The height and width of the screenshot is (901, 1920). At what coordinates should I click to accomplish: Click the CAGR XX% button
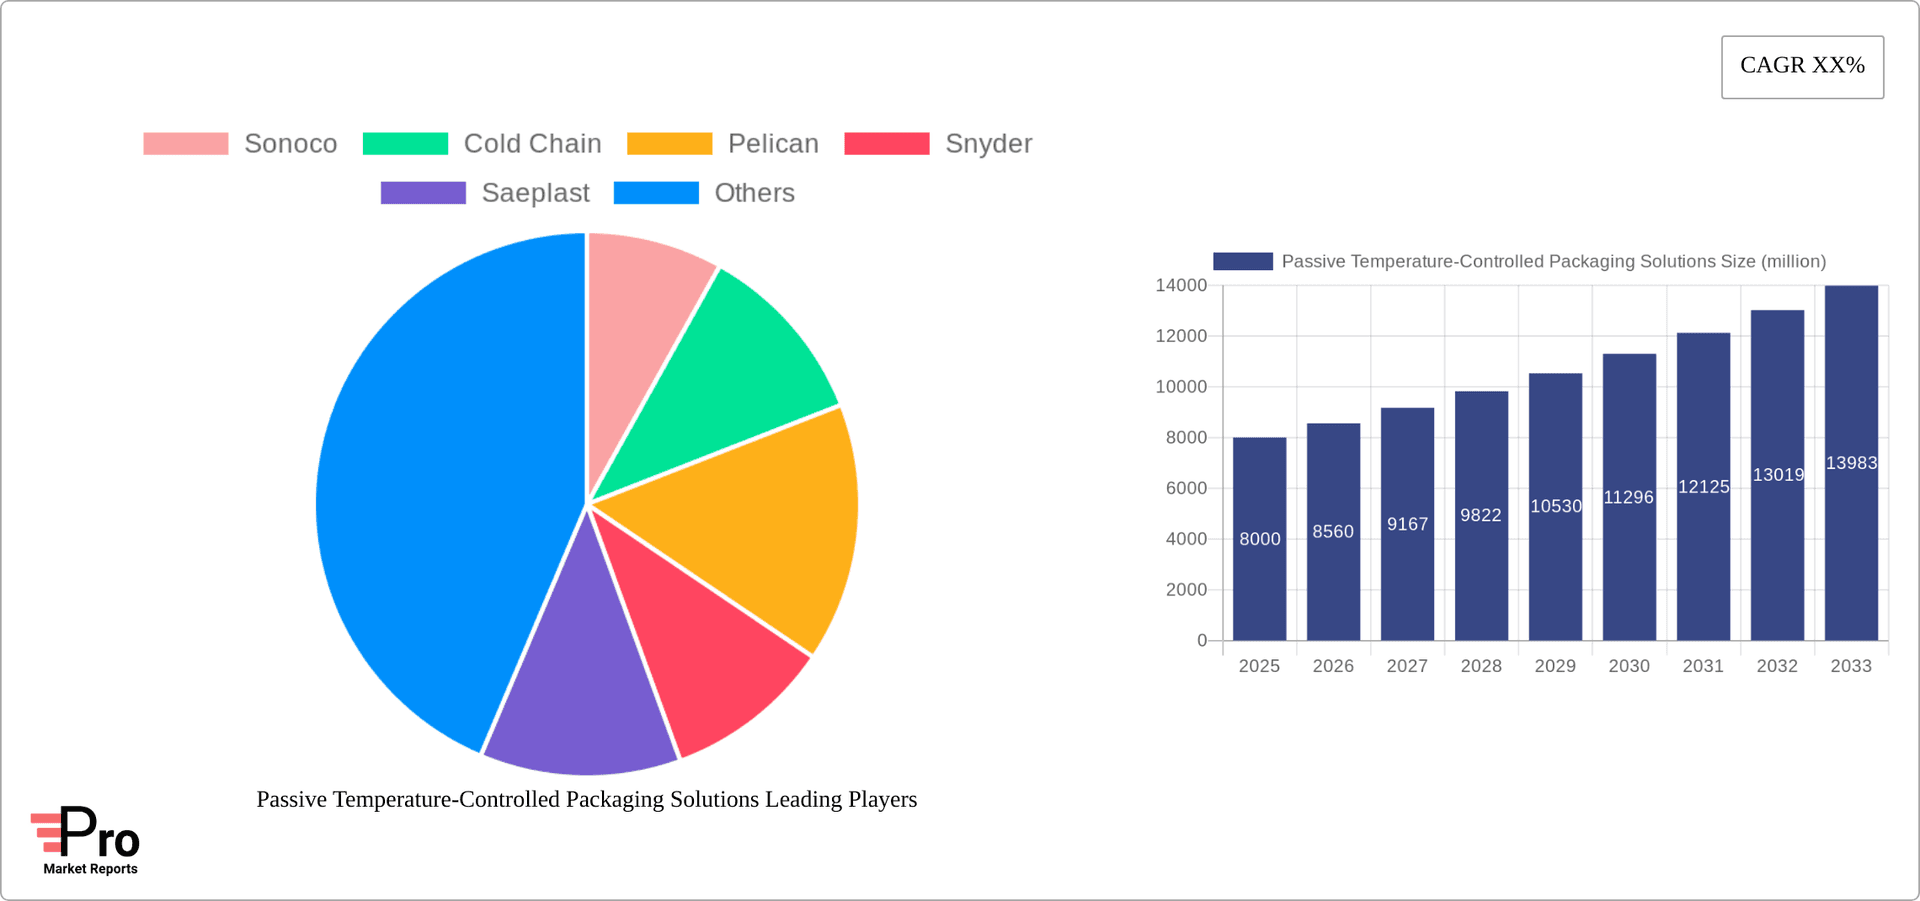tap(1802, 66)
